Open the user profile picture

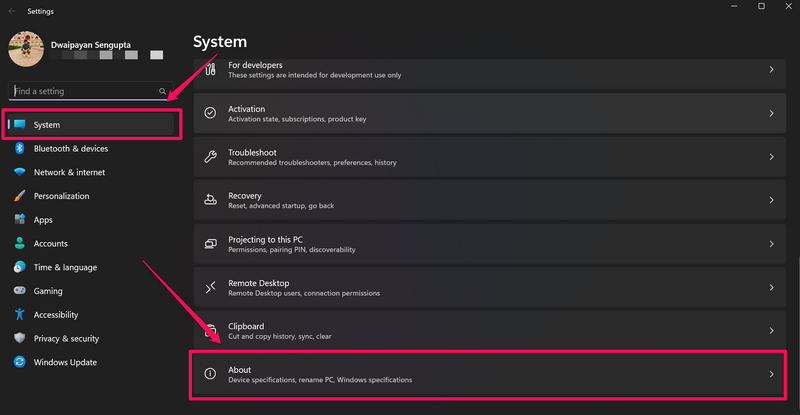[x=26, y=49]
